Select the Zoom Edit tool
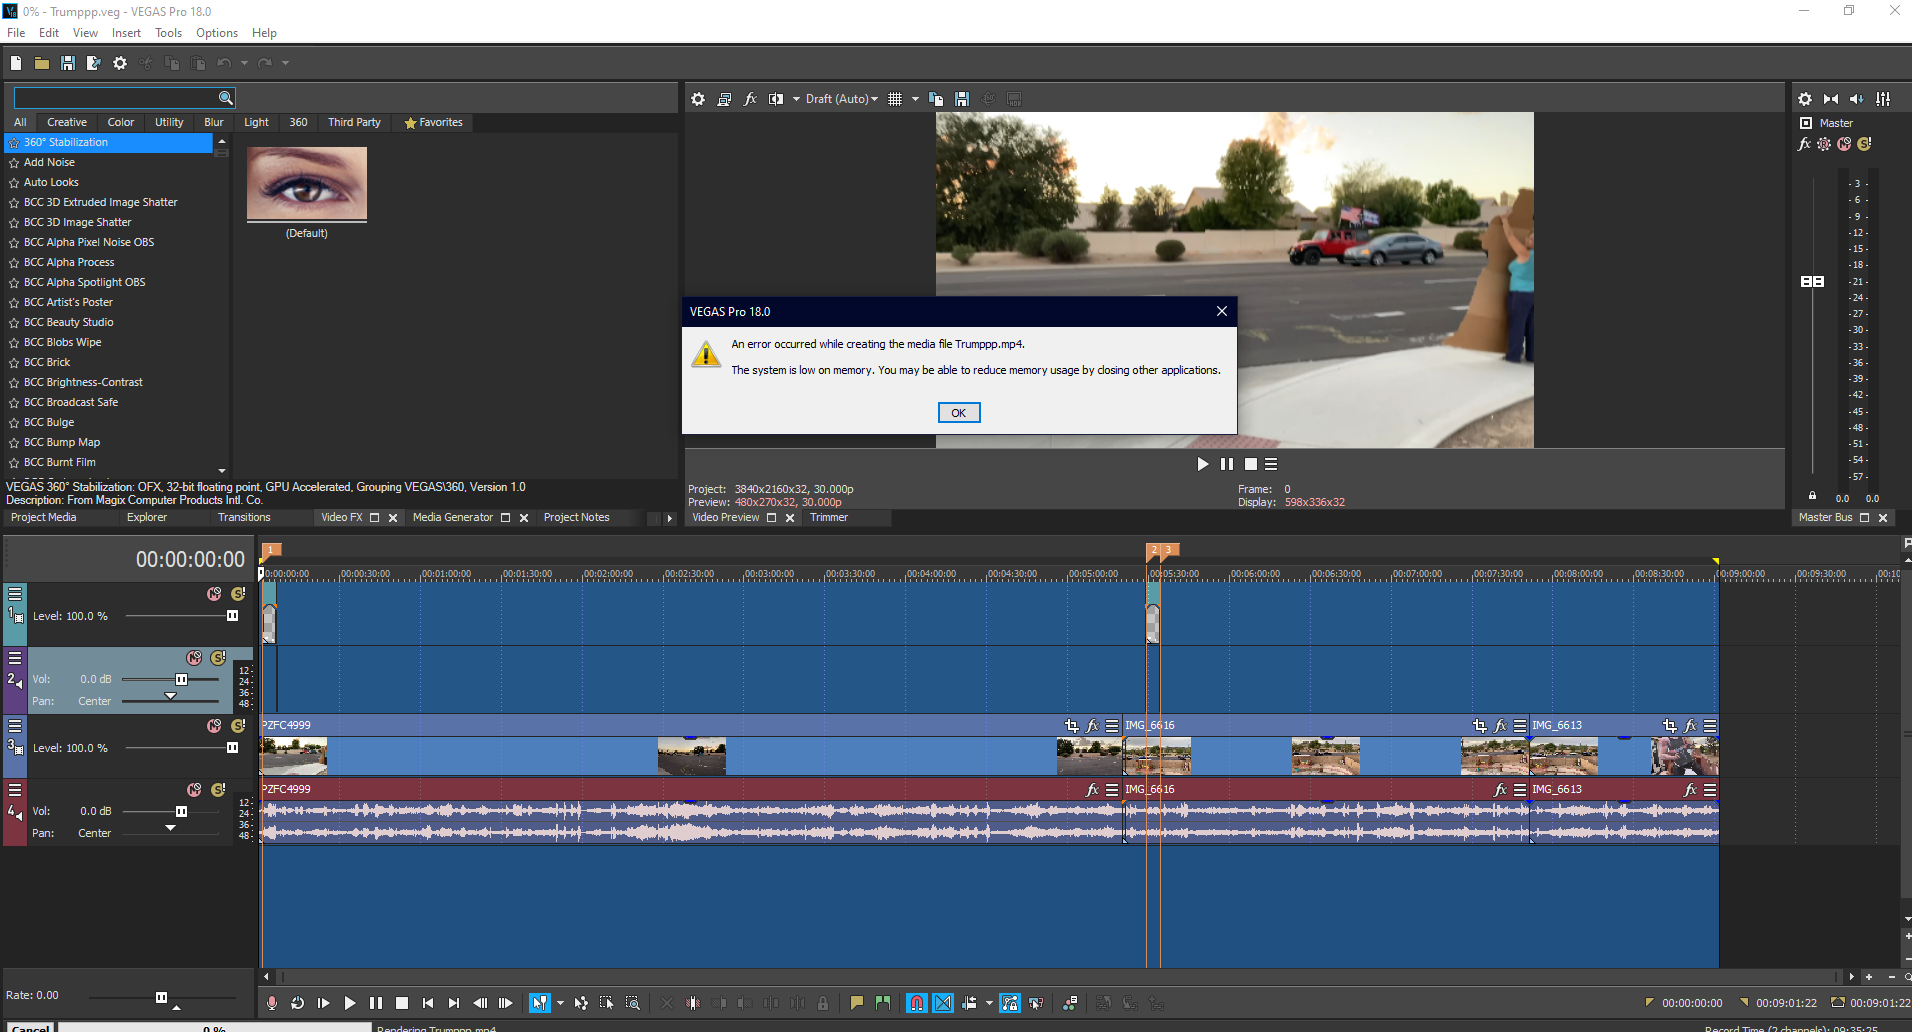The height and width of the screenshot is (1032, 1912). coord(633,1003)
